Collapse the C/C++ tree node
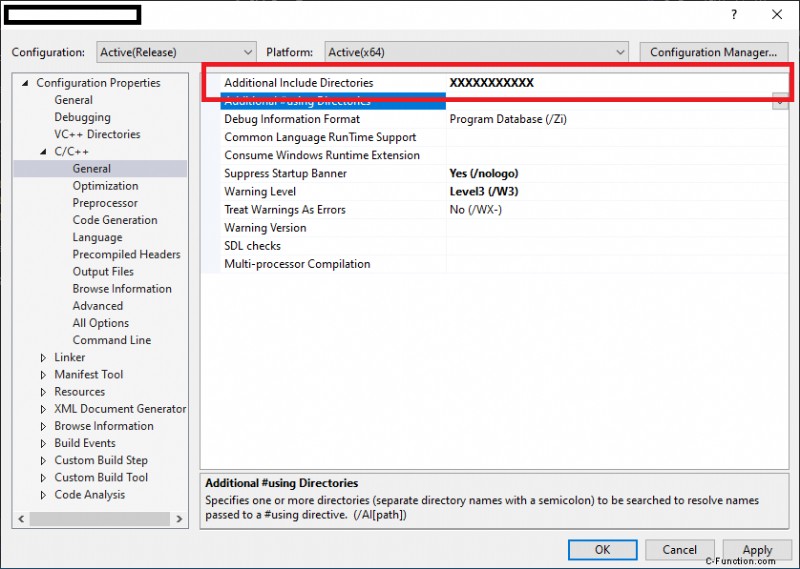The image size is (800, 569). click(43, 152)
